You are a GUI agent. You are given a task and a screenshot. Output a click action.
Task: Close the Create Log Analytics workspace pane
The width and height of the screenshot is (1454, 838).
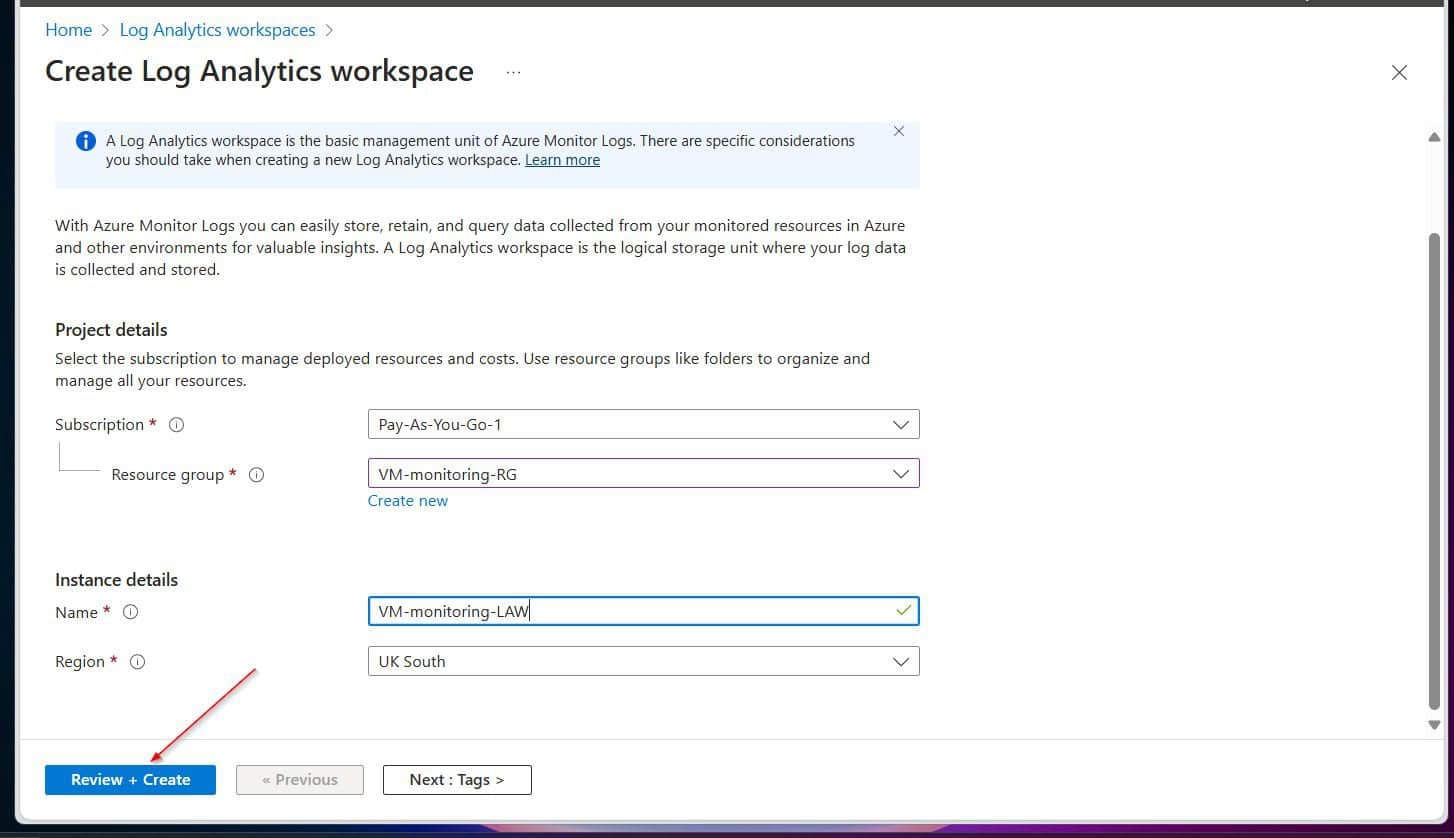[1399, 72]
